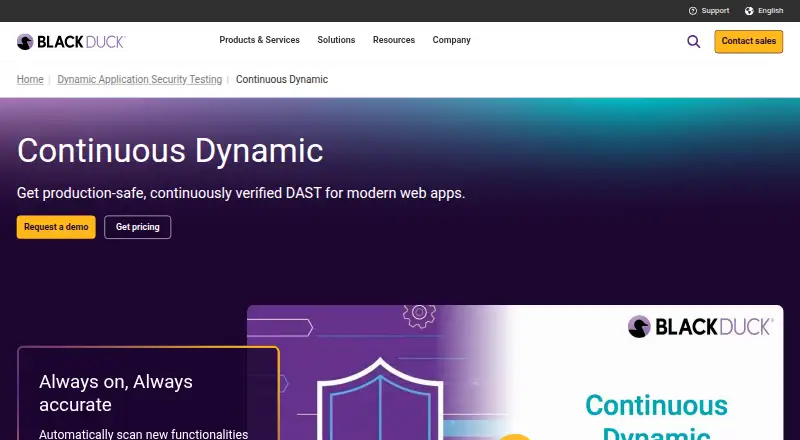Go to Home breadcrumb
800x440 pixels.
(30, 79)
